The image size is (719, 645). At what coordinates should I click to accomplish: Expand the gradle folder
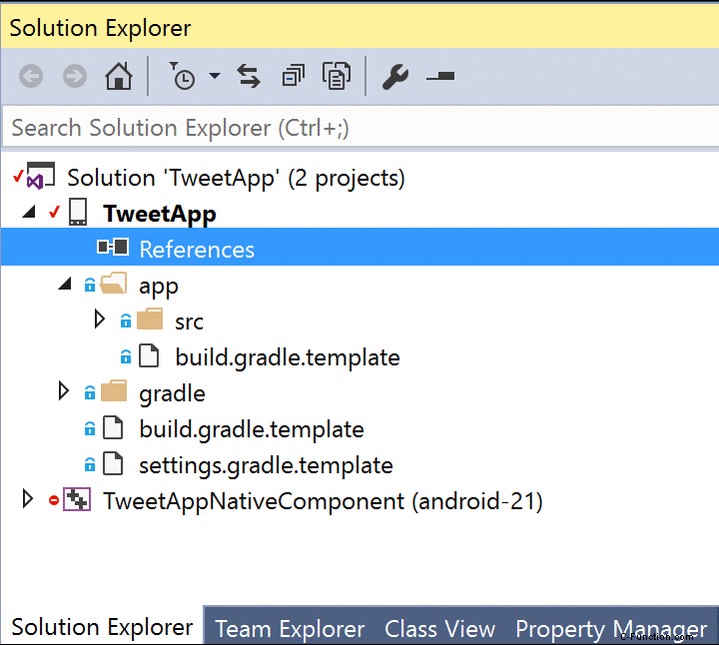[65, 392]
